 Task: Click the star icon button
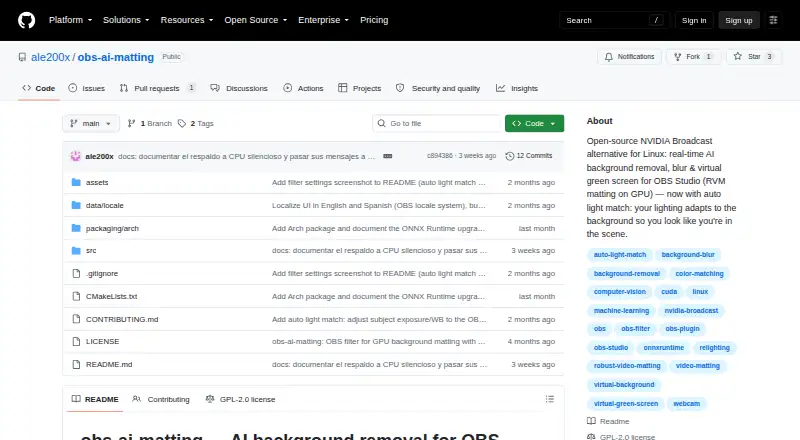[754, 57]
